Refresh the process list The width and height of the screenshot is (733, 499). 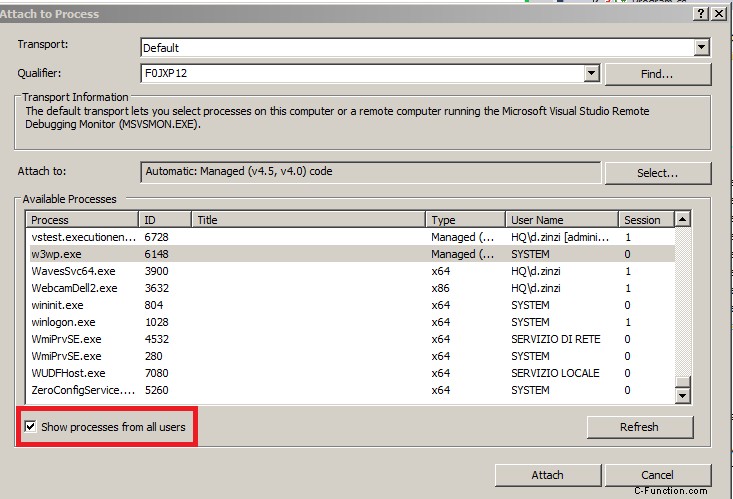[x=639, y=427]
